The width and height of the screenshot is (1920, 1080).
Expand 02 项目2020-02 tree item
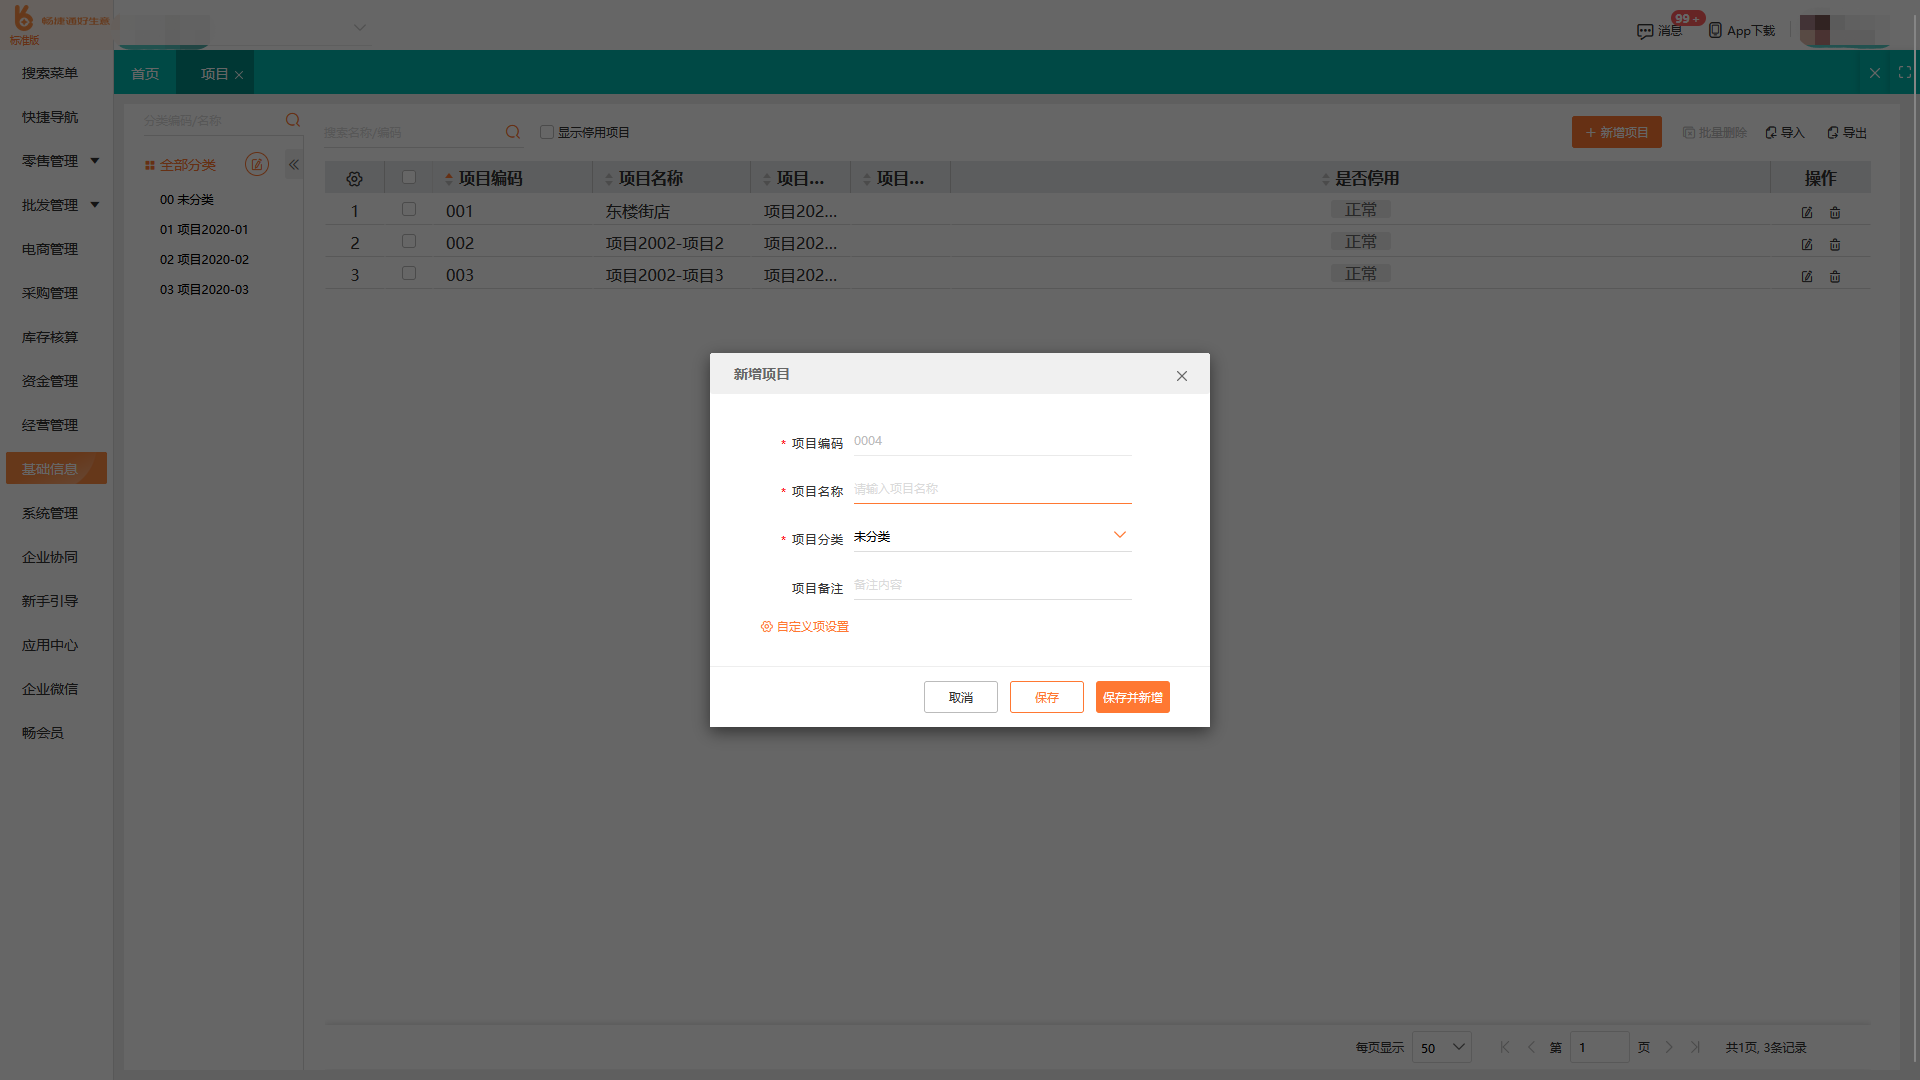pos(204,260)
